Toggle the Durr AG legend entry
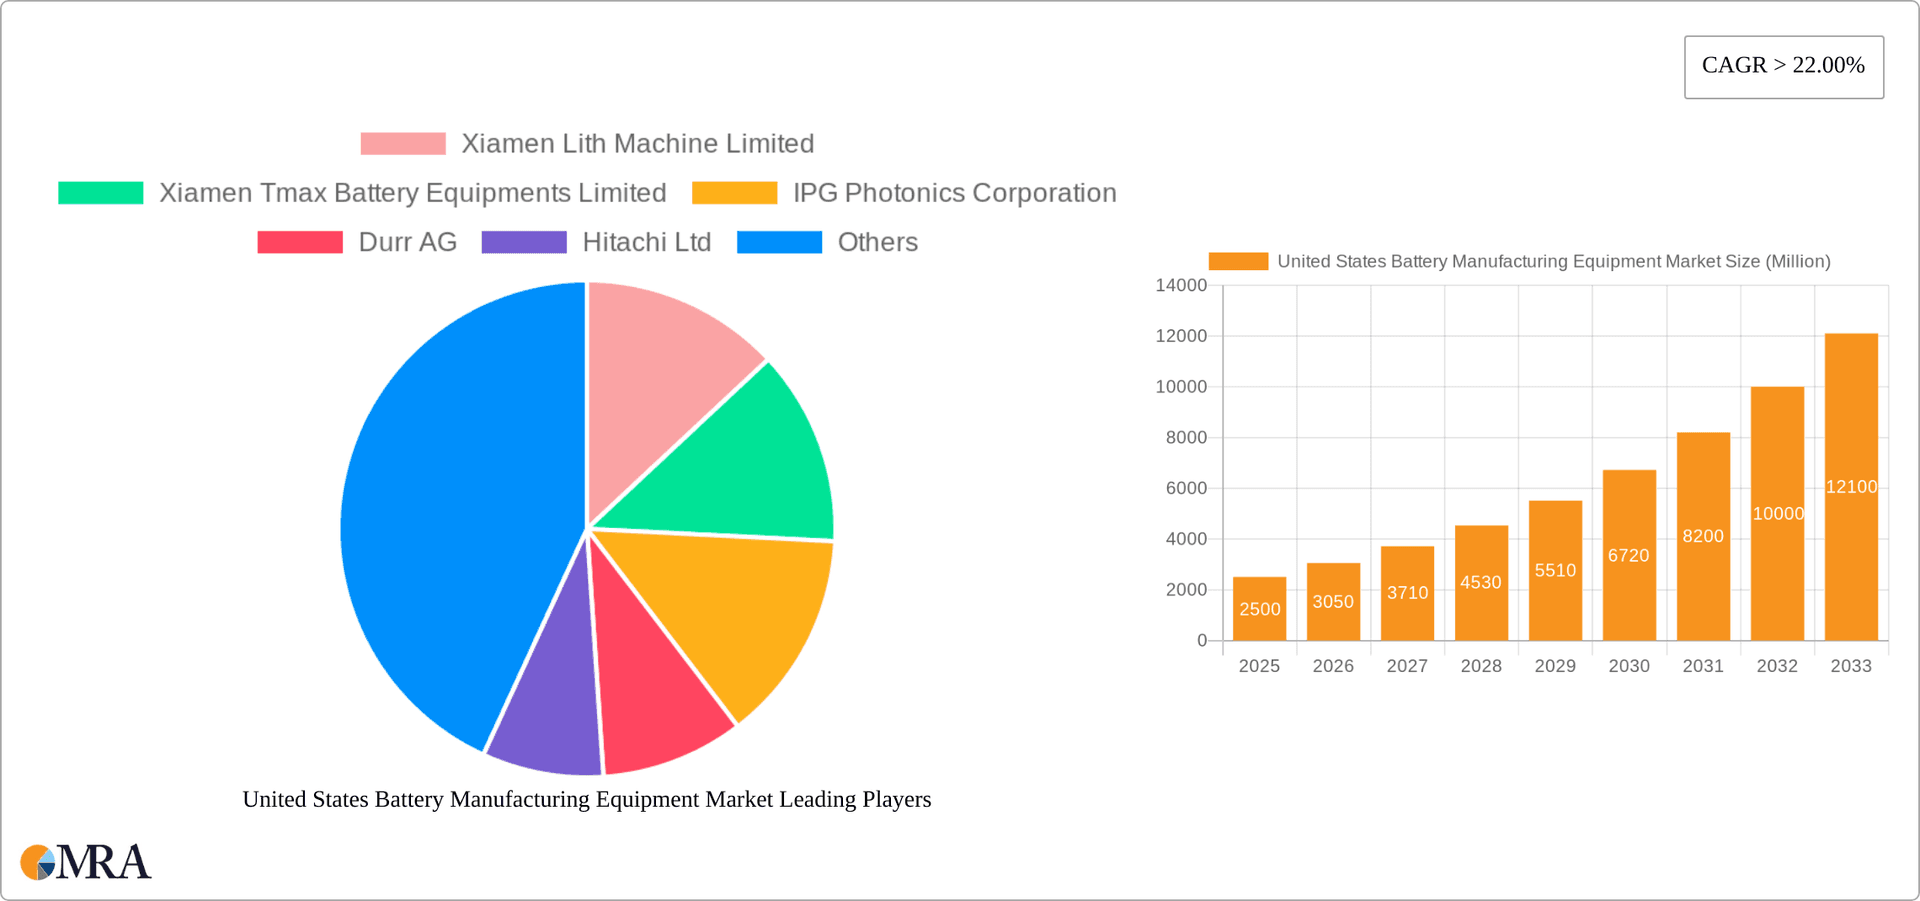 pos(406,242)
